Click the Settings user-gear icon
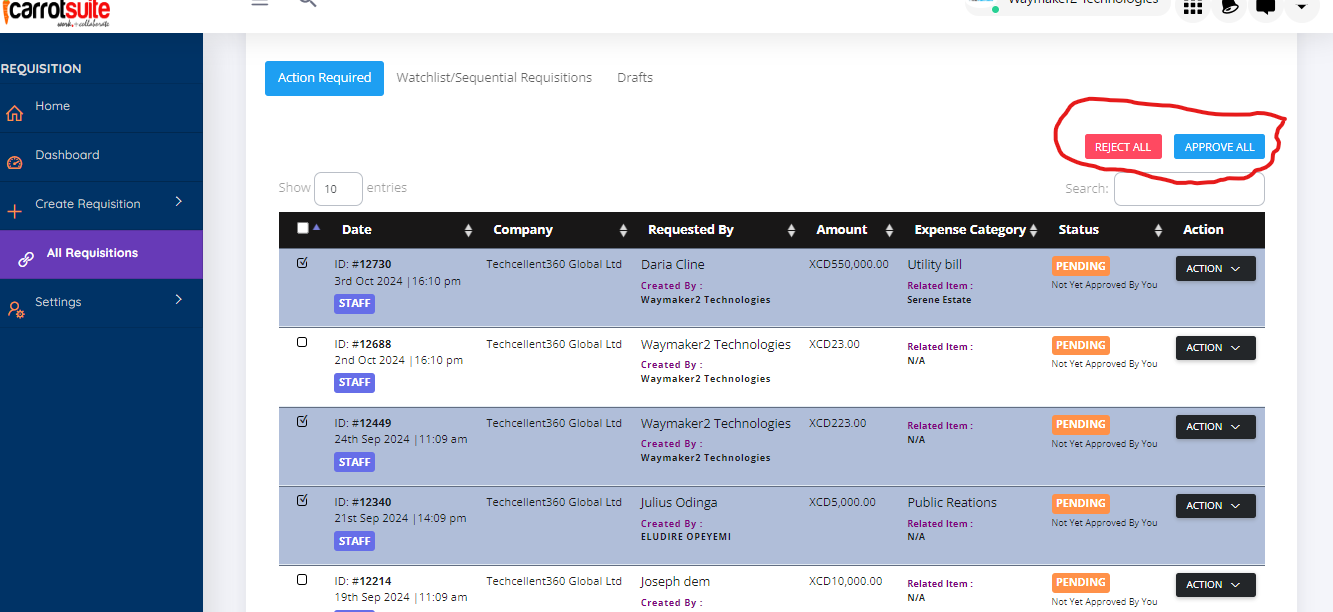Image resolution: width=1333 pixels, height=612 pixels. tap(15, 309)
